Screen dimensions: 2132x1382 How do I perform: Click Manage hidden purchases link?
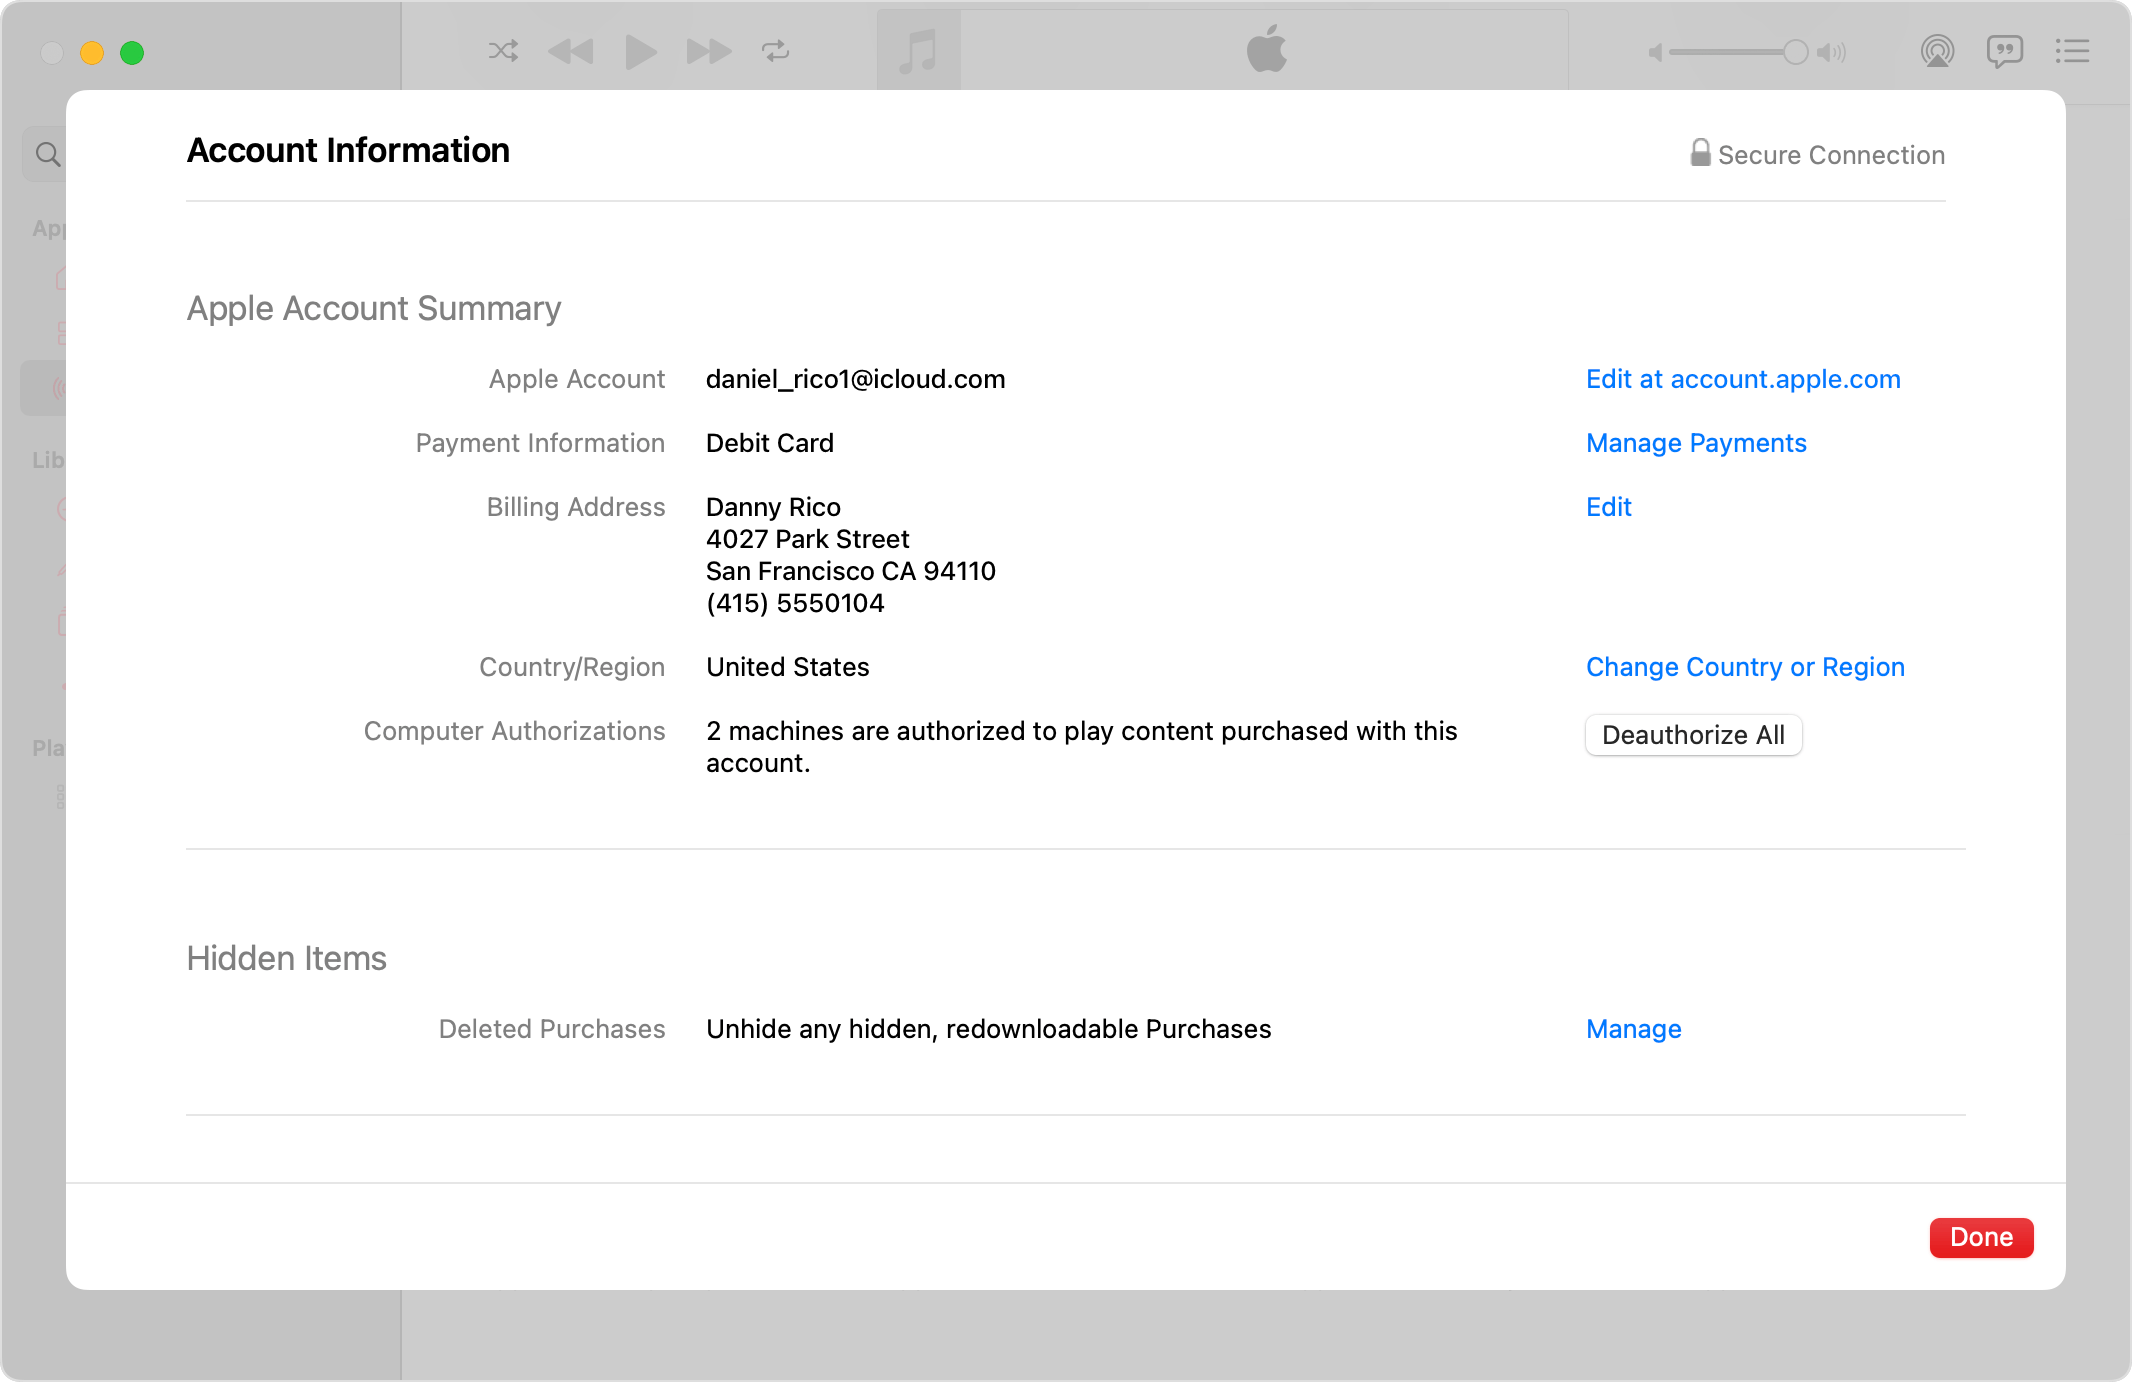[x=1632, y=1028]
